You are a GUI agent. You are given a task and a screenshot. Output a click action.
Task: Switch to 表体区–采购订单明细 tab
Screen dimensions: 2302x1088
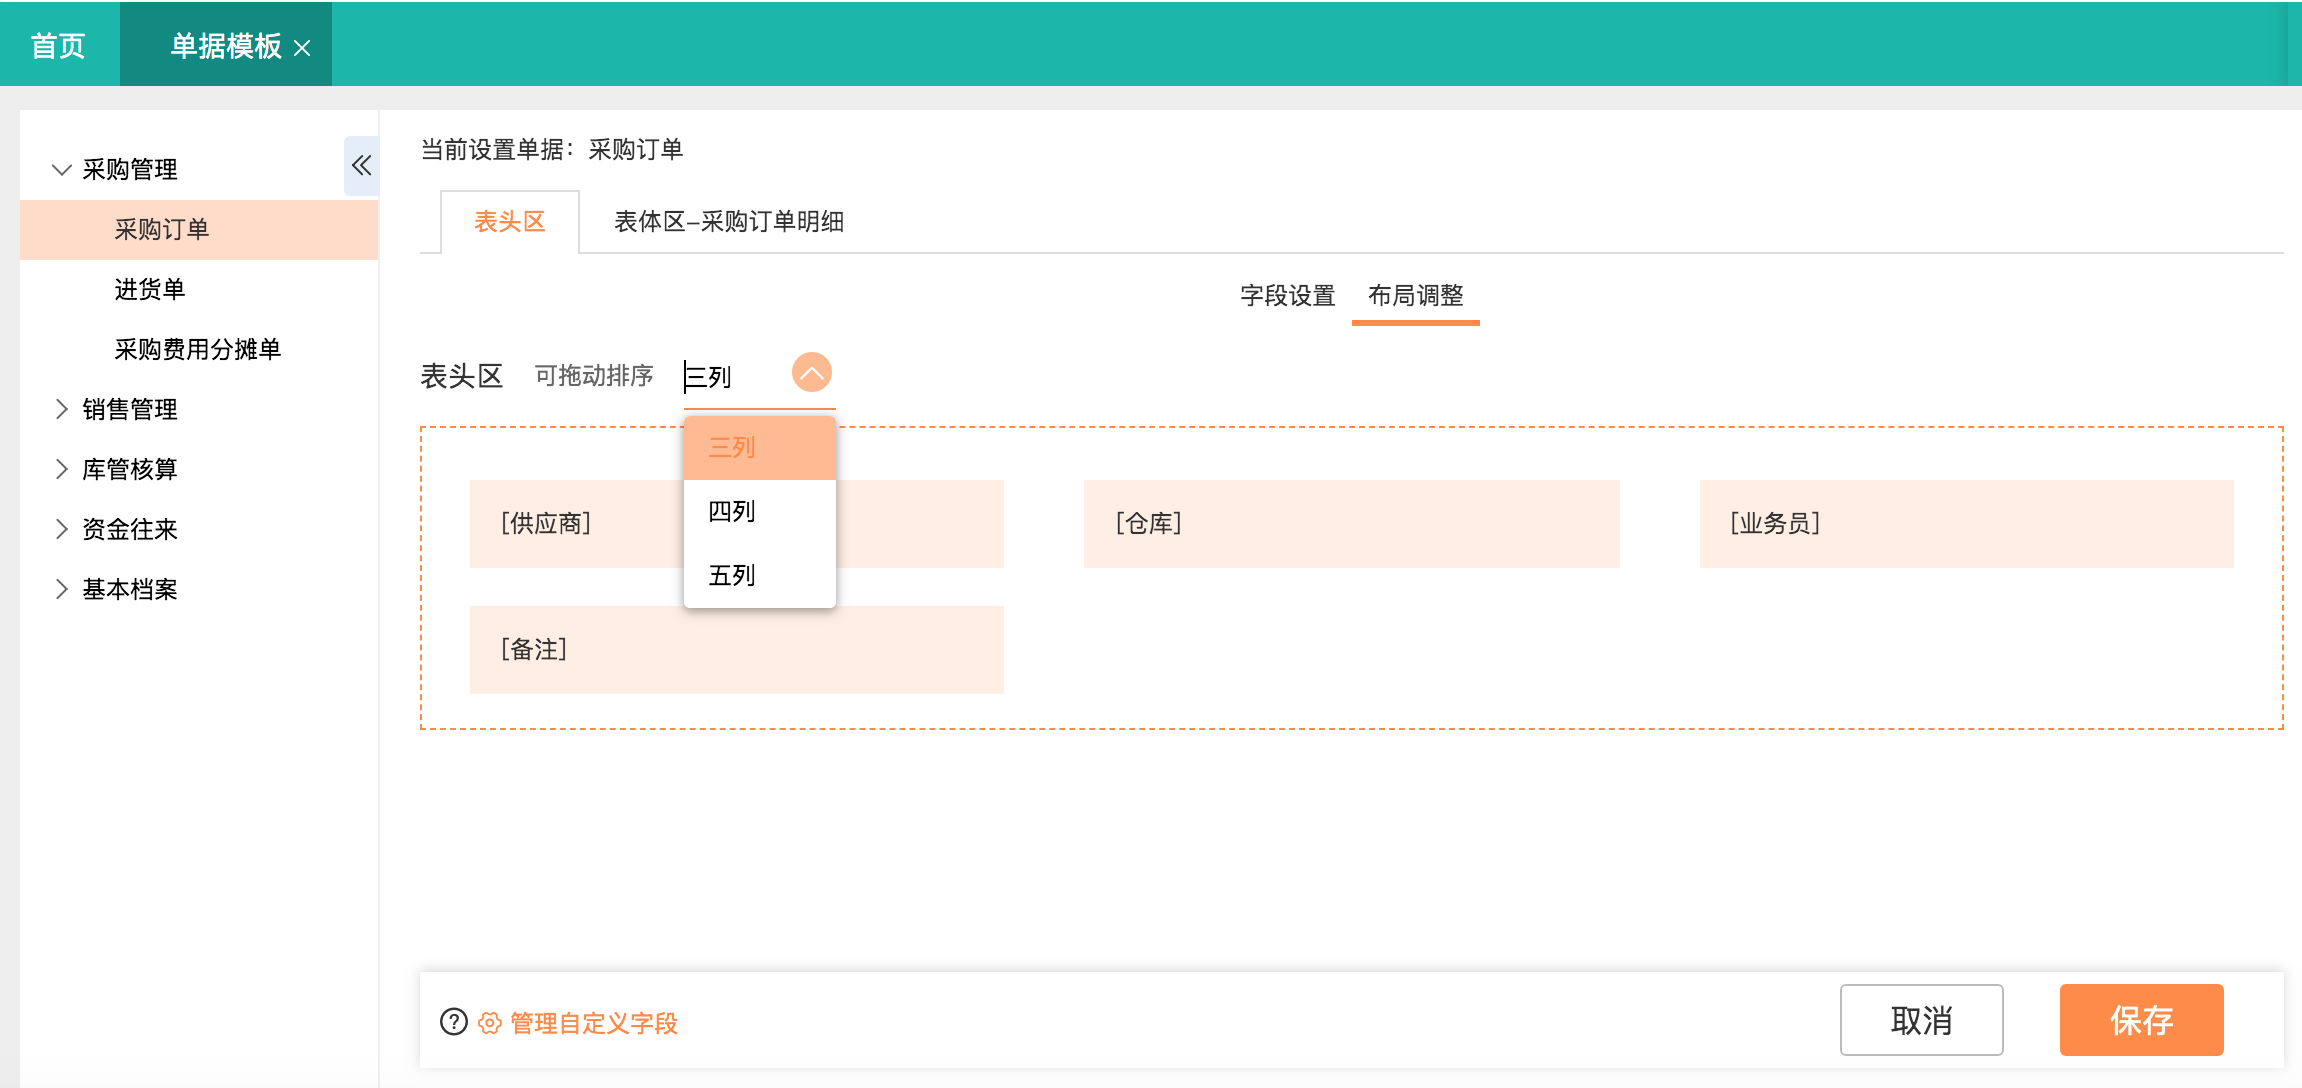point(730,223)
